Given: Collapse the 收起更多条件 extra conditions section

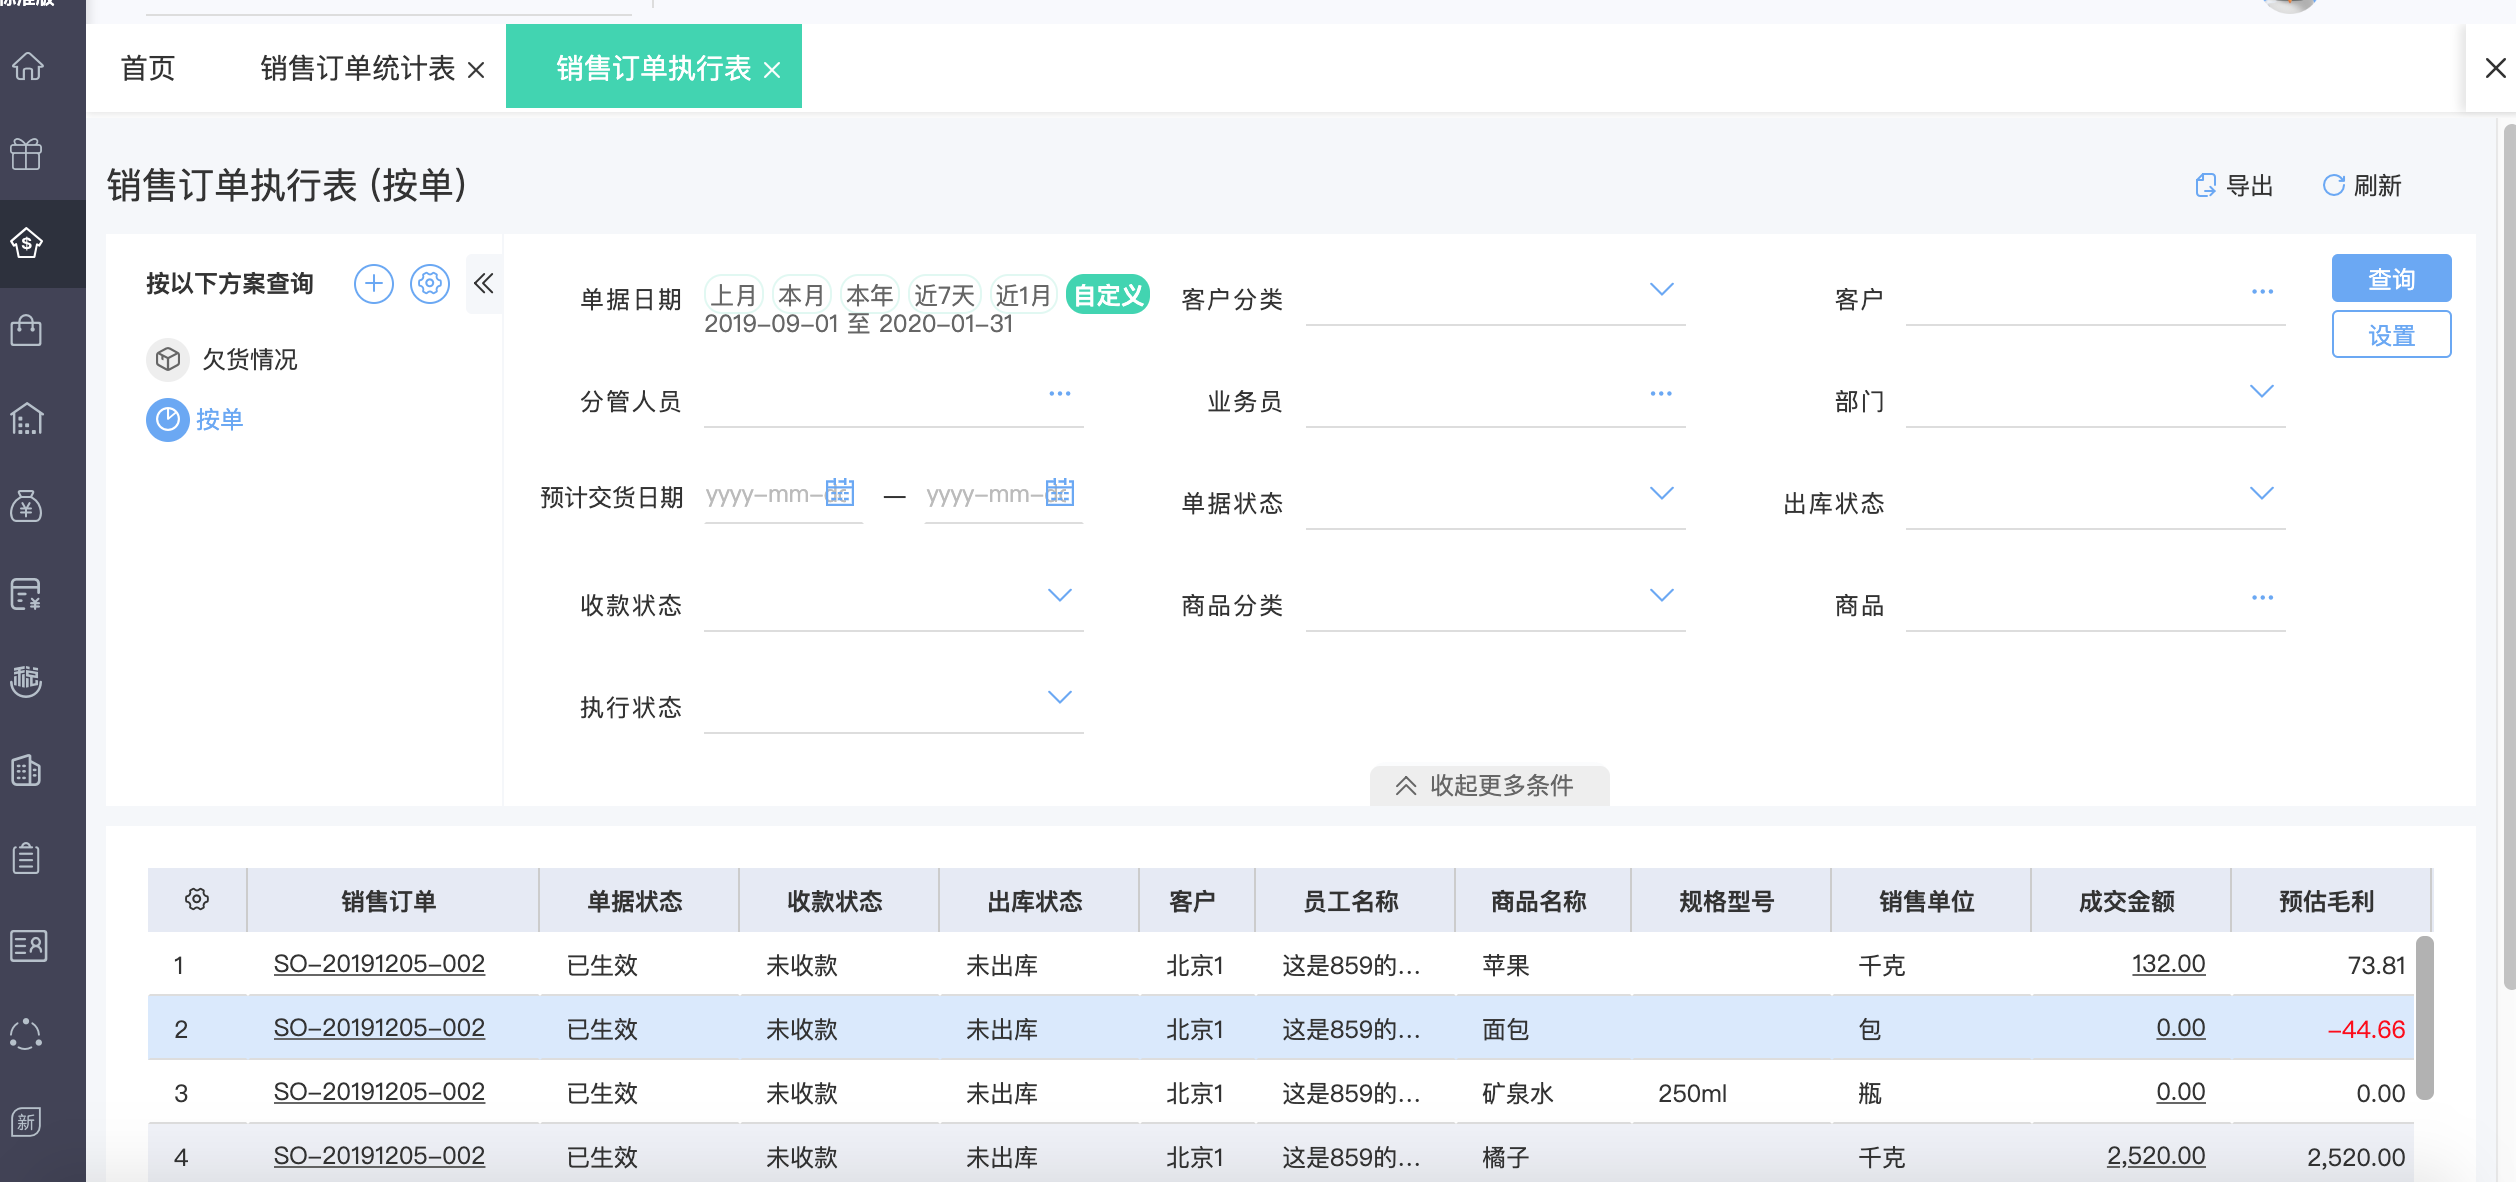Looking at the screenshot, I should point(1484,786).
